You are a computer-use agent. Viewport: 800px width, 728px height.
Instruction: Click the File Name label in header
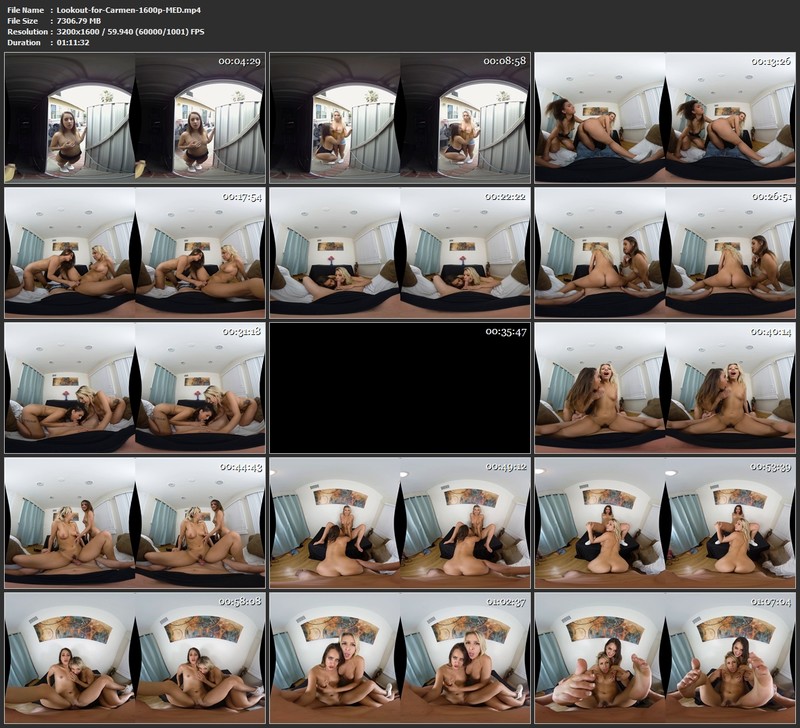[x=26, y=9]
